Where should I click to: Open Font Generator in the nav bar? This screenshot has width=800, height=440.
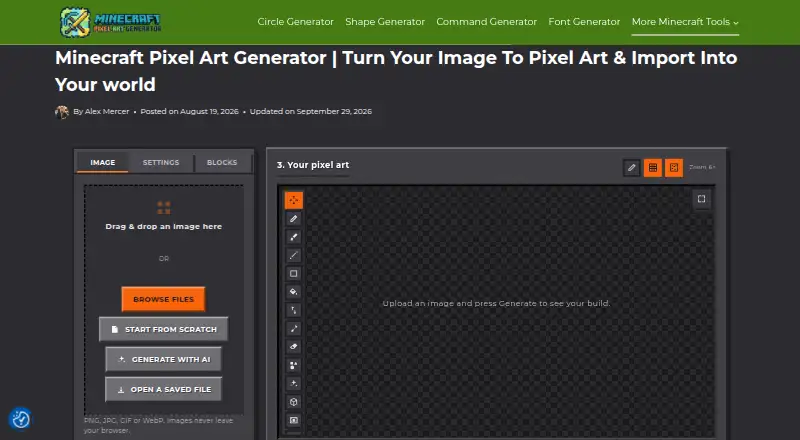(x=584, y=22)
